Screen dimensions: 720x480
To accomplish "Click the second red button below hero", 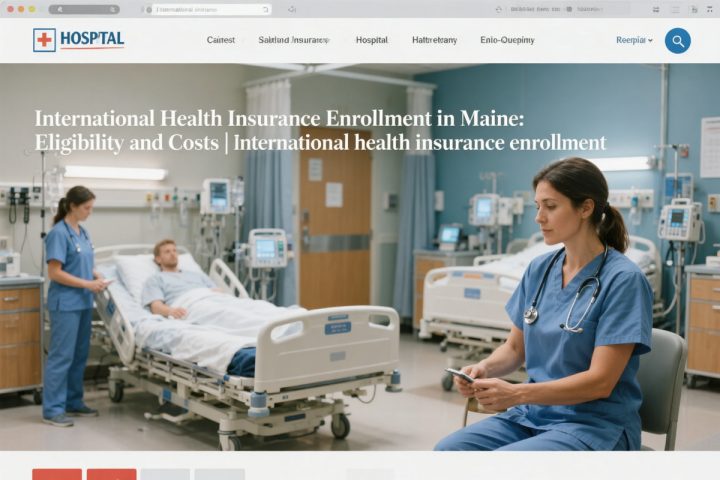I will point(112,474).
